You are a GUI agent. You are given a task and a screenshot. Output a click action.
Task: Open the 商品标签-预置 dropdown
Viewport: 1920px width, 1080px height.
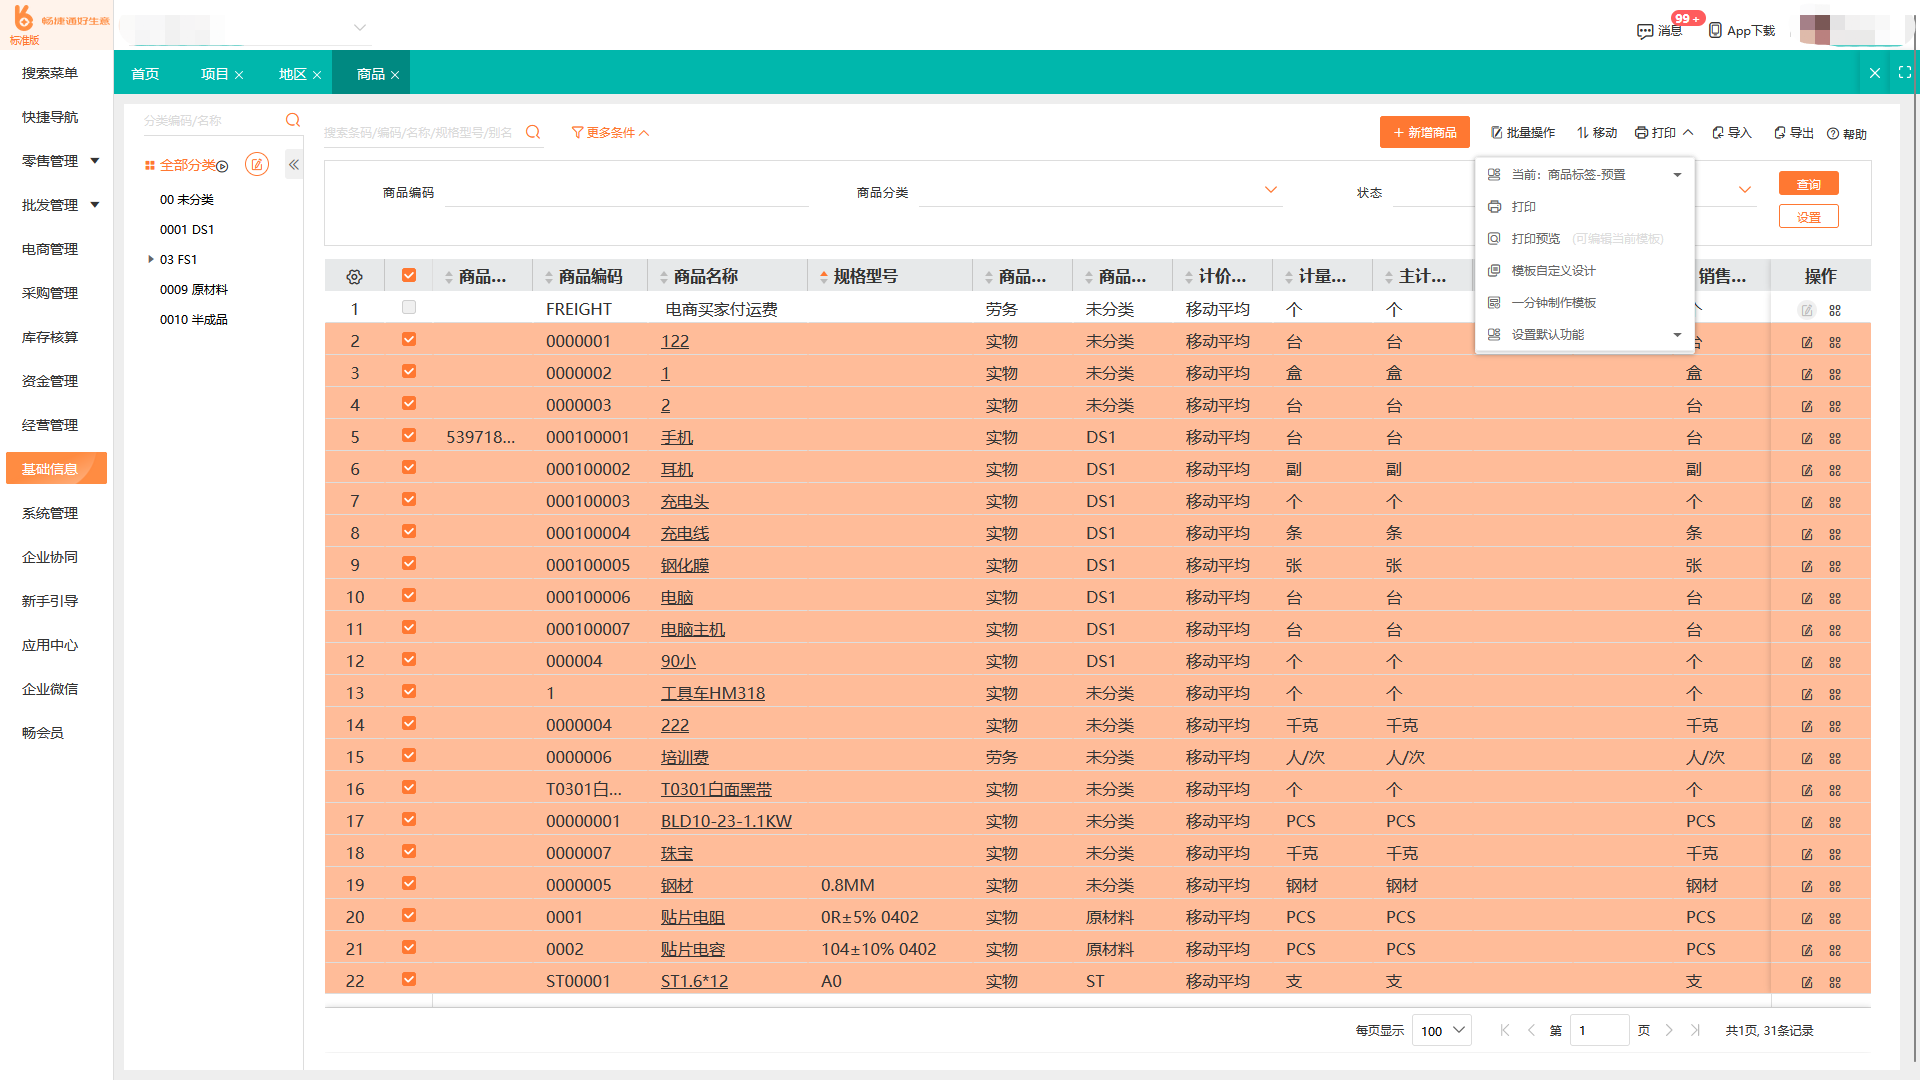(x=1676, y=174)
